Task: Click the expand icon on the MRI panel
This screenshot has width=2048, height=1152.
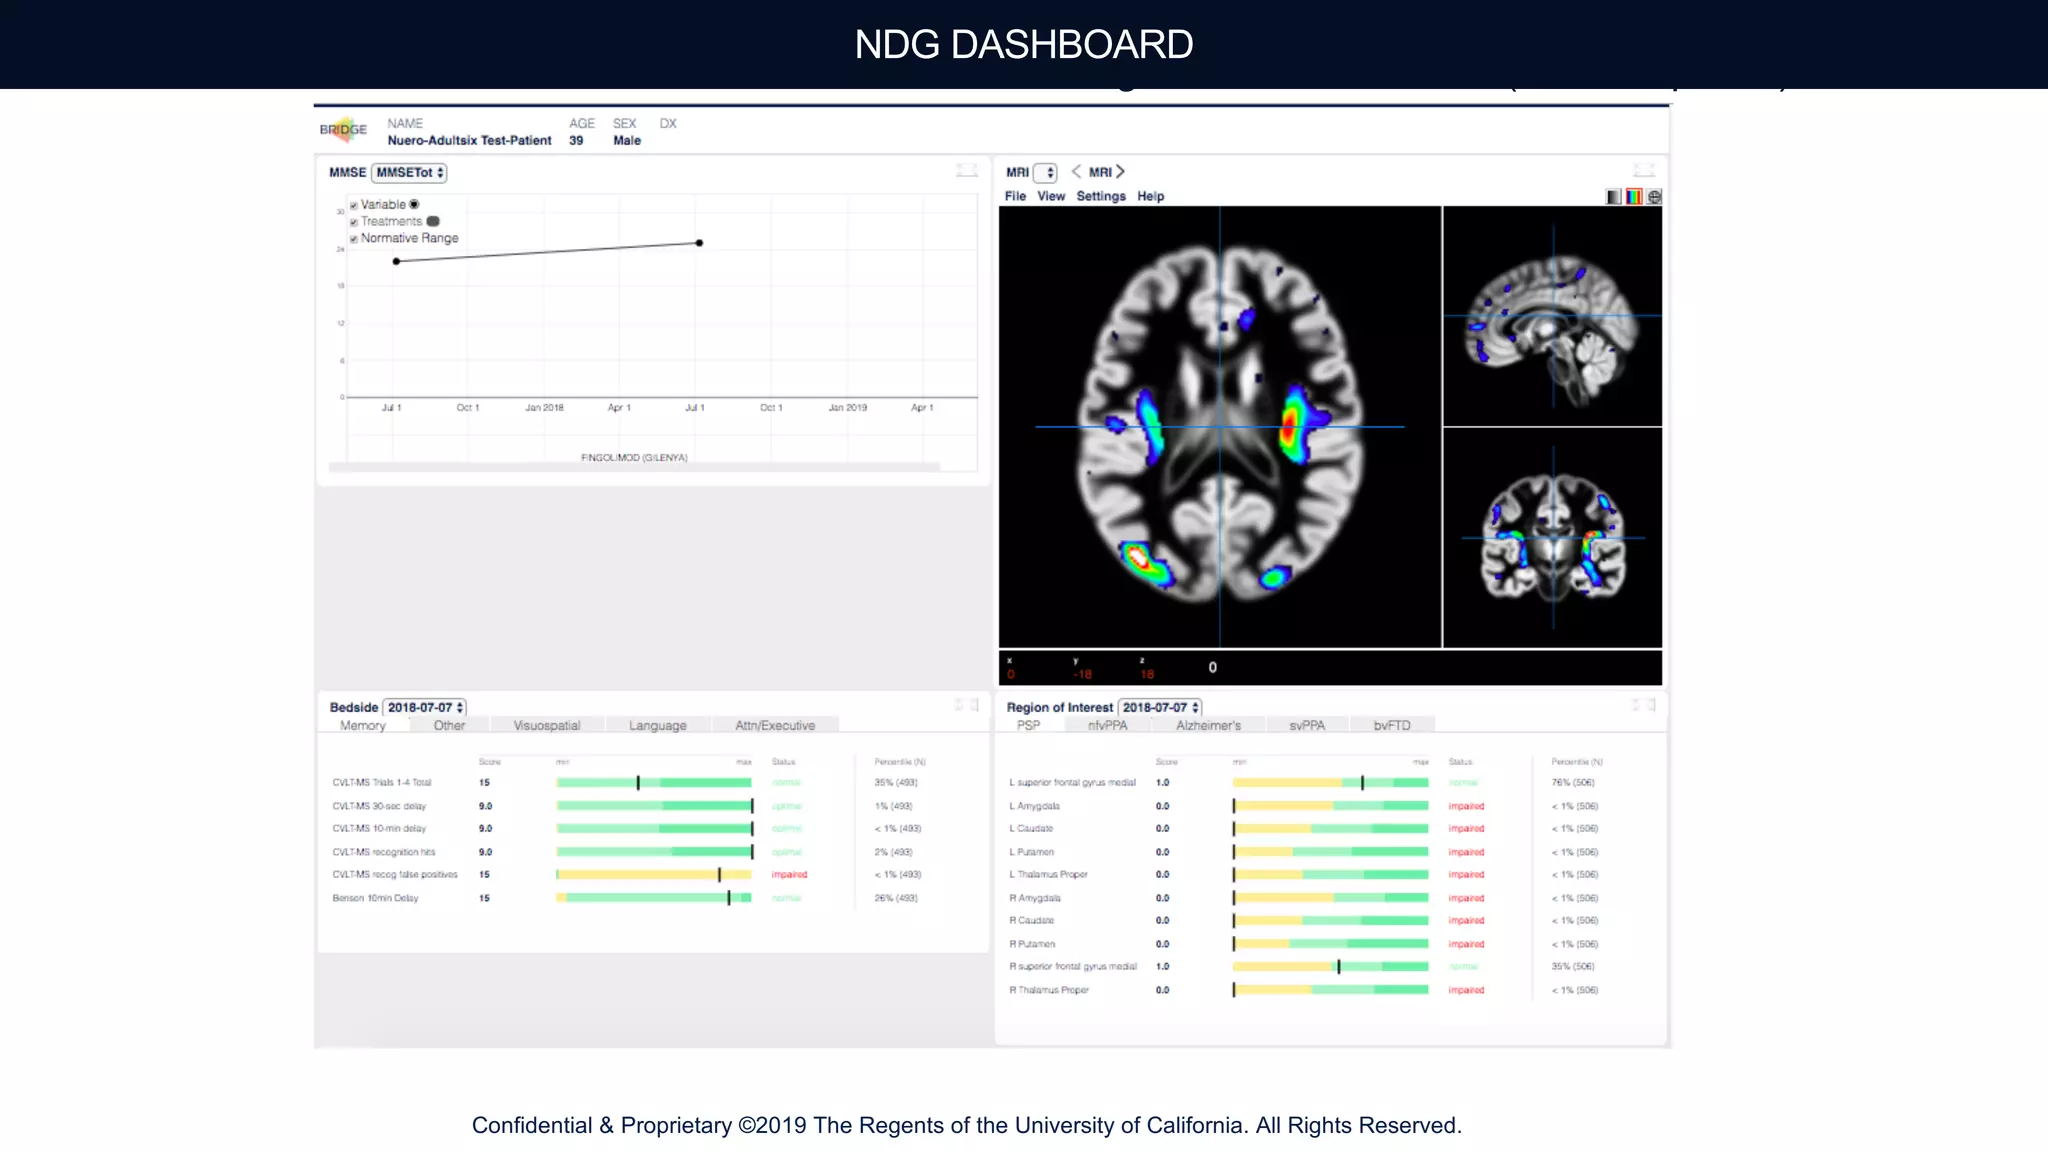Action: tap(1646, 170)
